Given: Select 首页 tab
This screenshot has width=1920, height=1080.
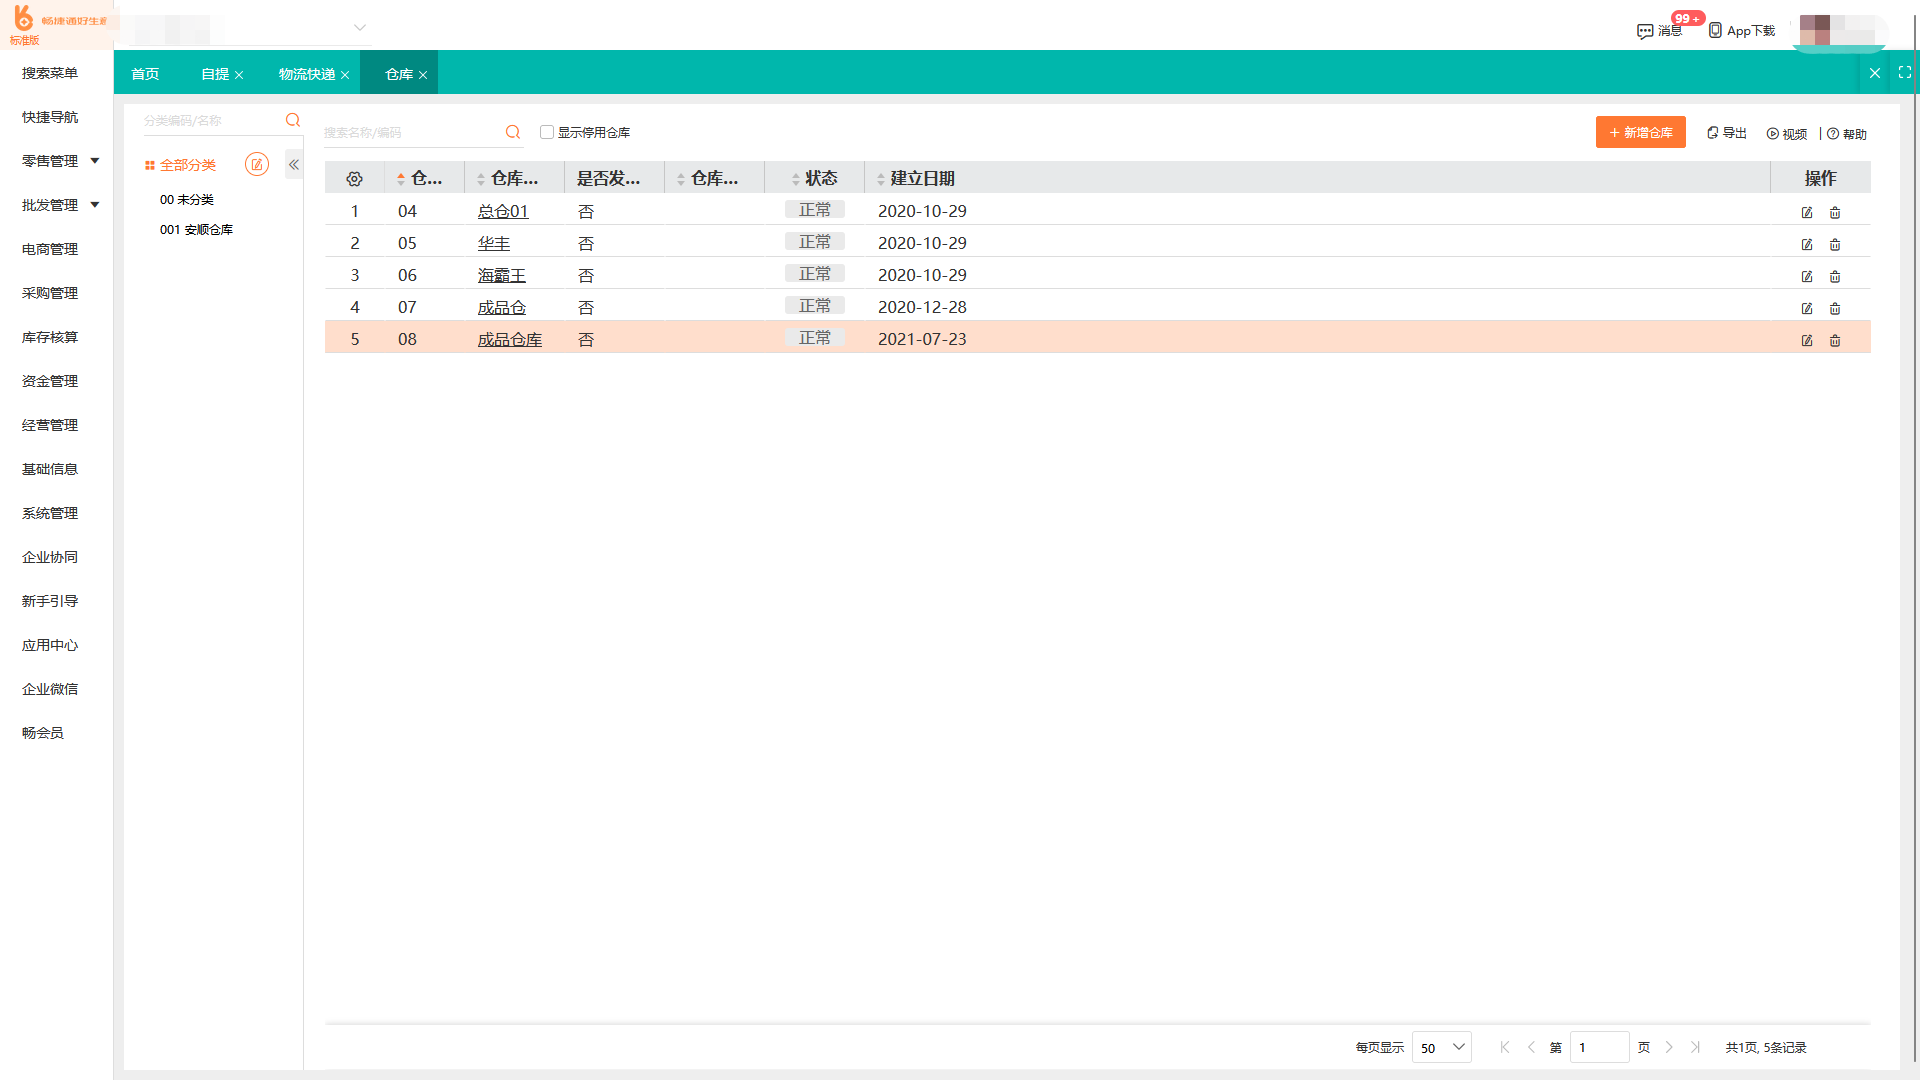Looking at the screenshot, I should pyautogui.click(x=145, y=73).
